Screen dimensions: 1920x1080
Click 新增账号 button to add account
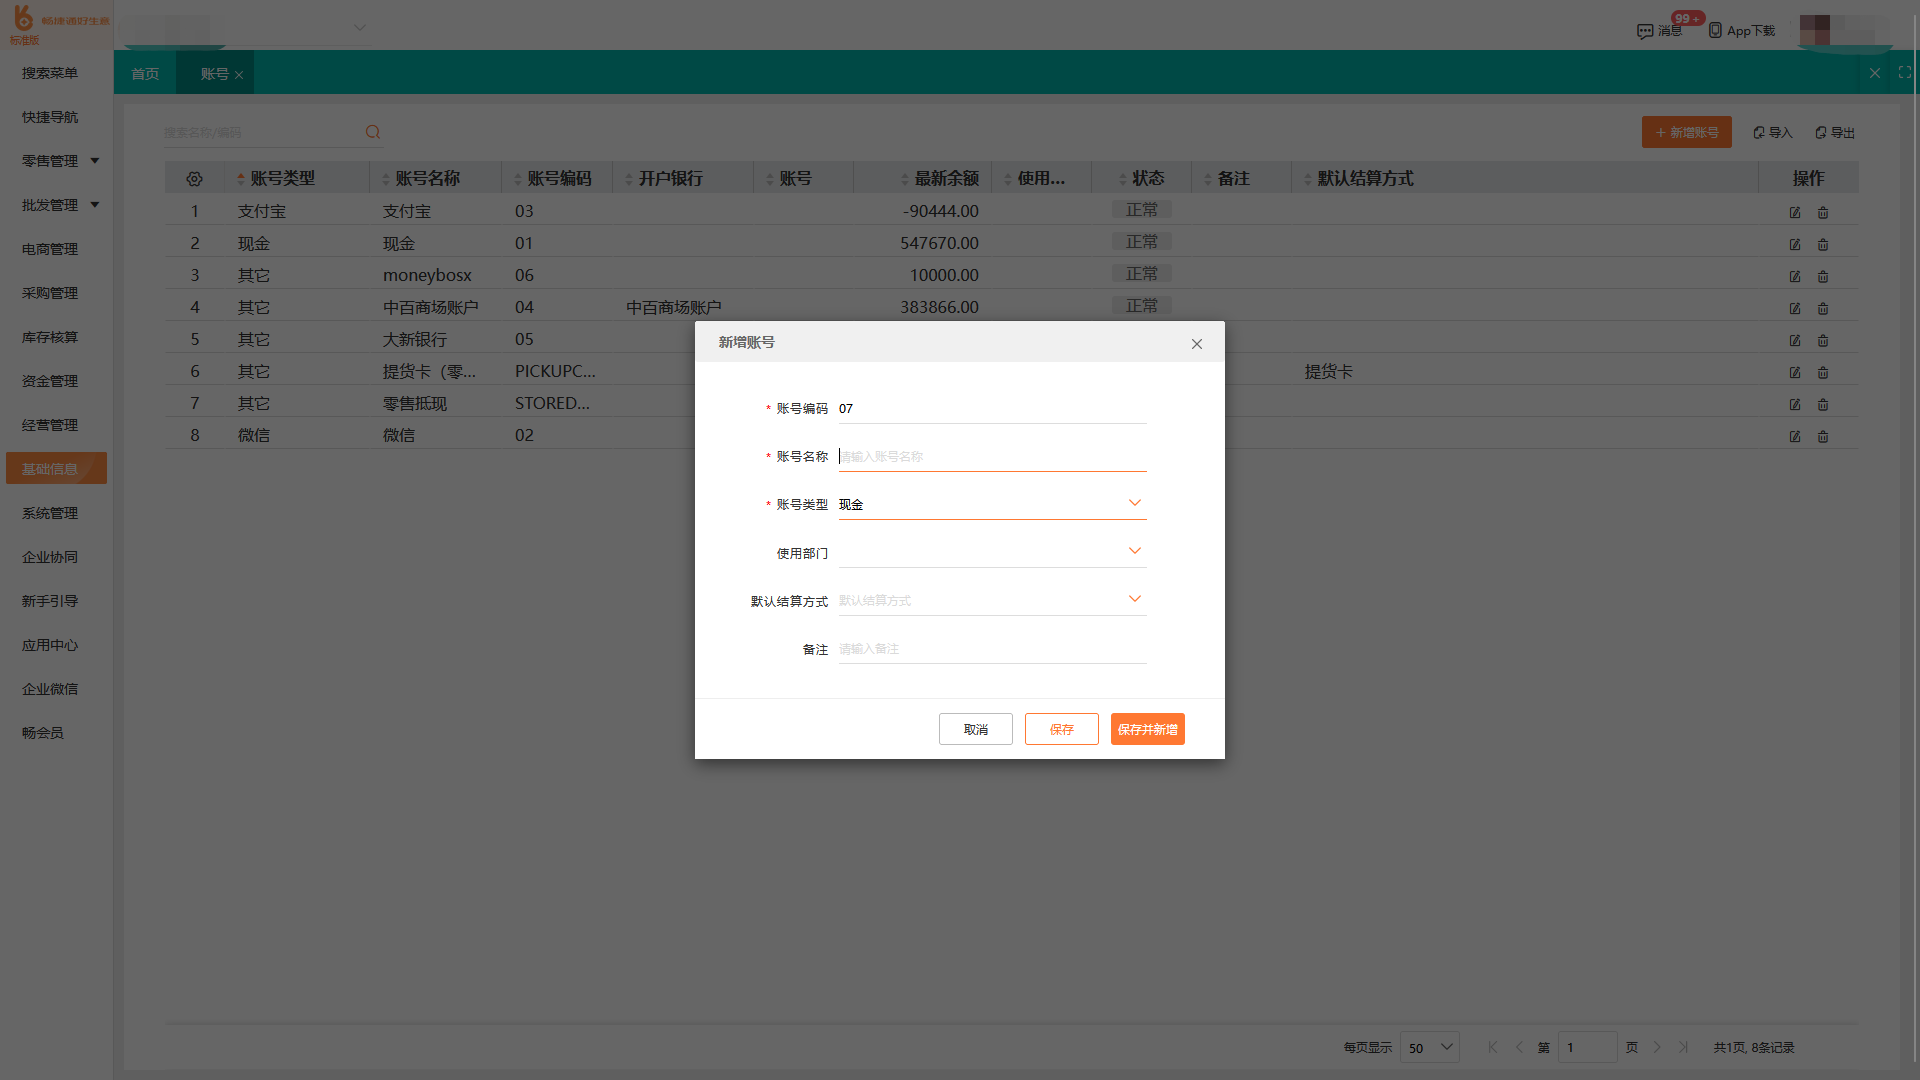coord(1689,131)
